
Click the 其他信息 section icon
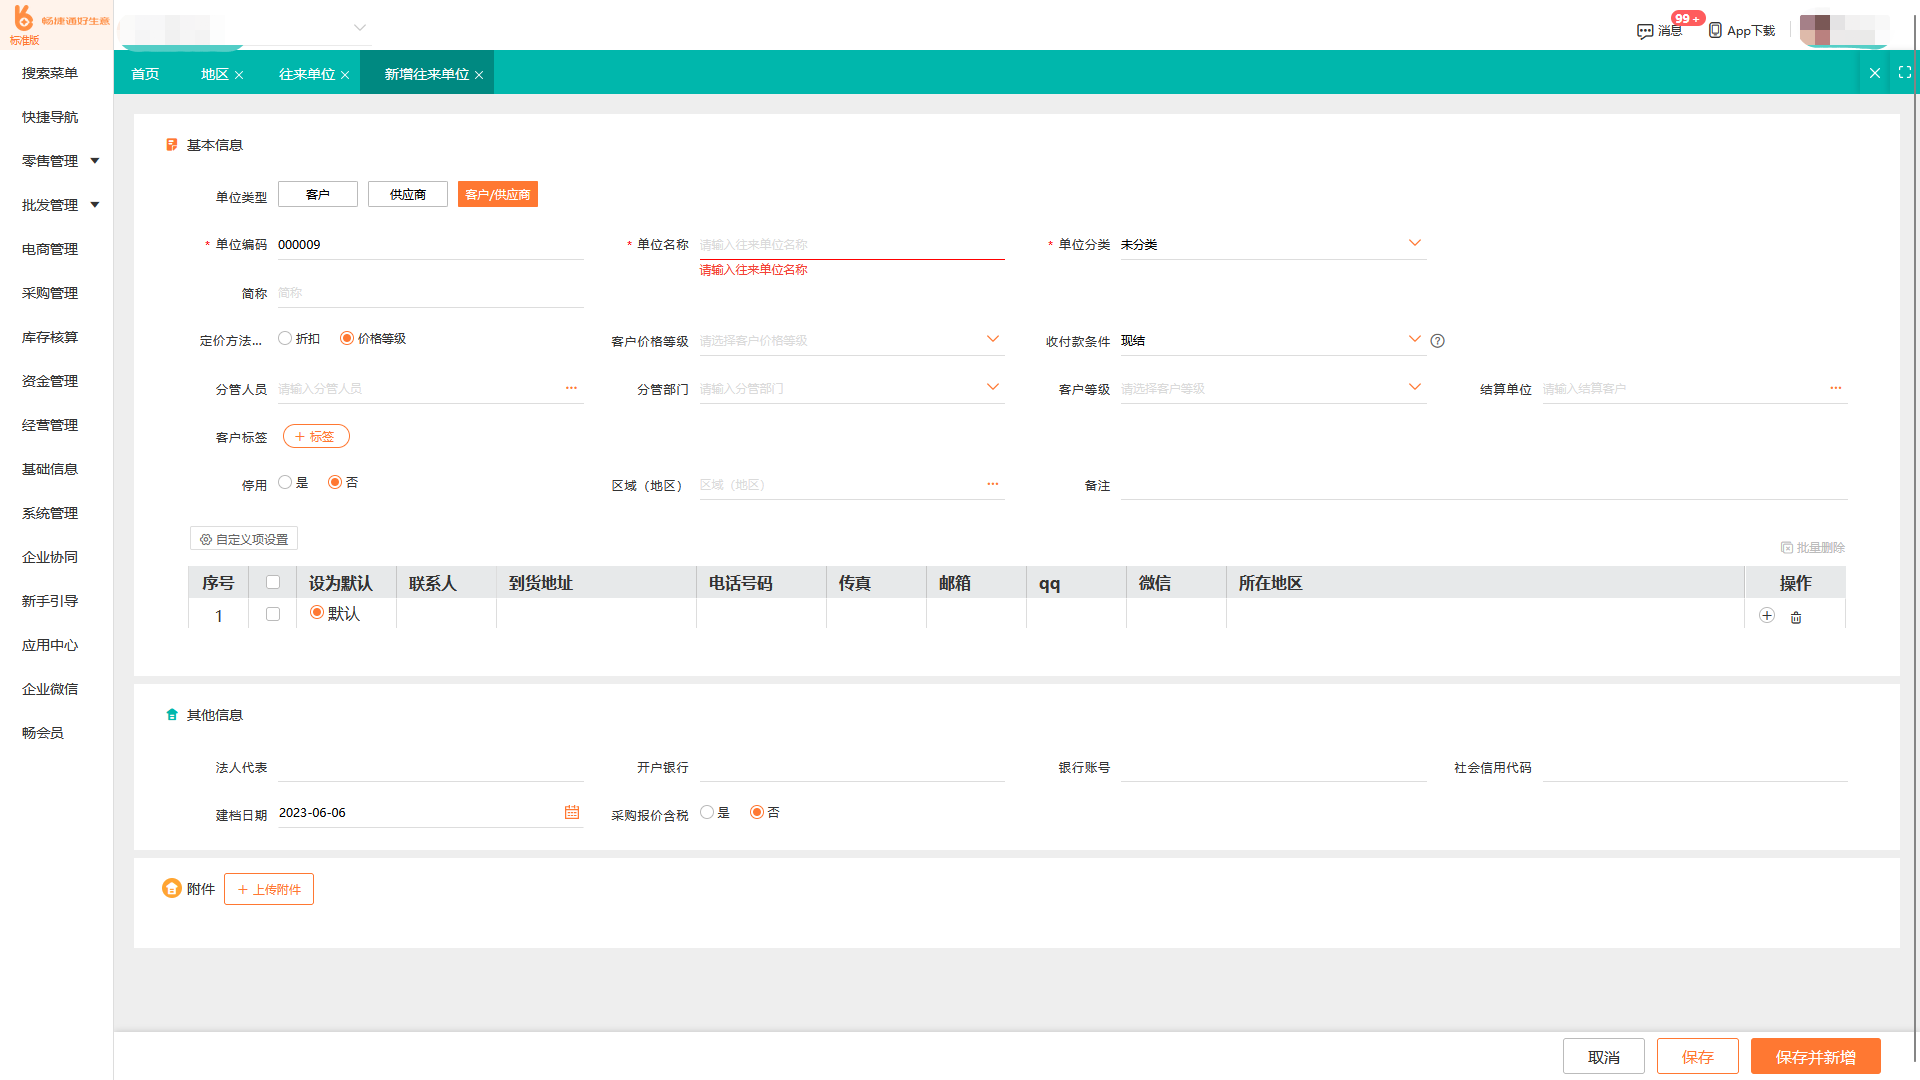pyautogui.click(x=171, y=716)
